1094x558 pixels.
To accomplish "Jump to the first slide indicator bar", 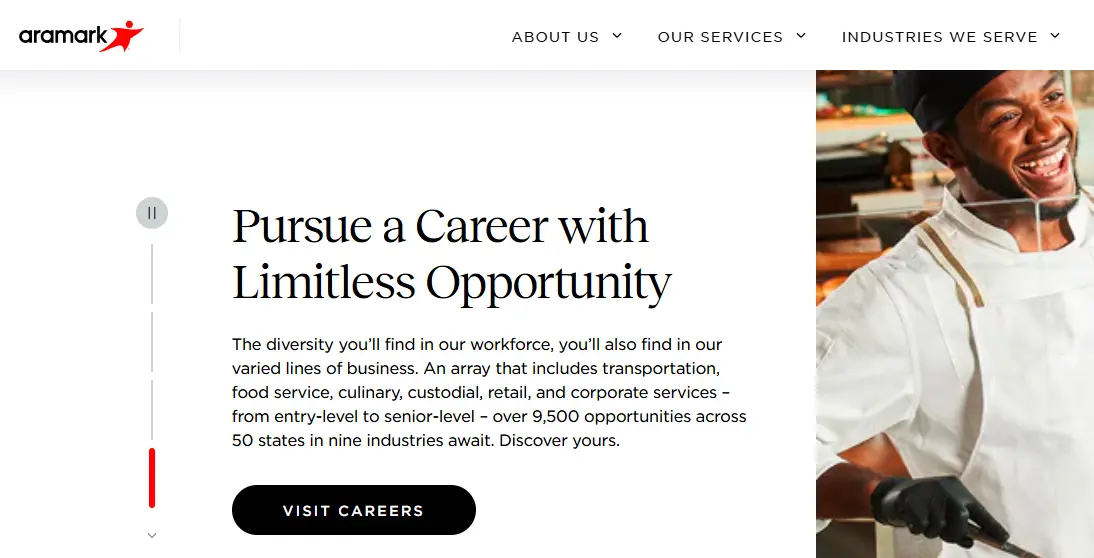I will coord(152,273).
